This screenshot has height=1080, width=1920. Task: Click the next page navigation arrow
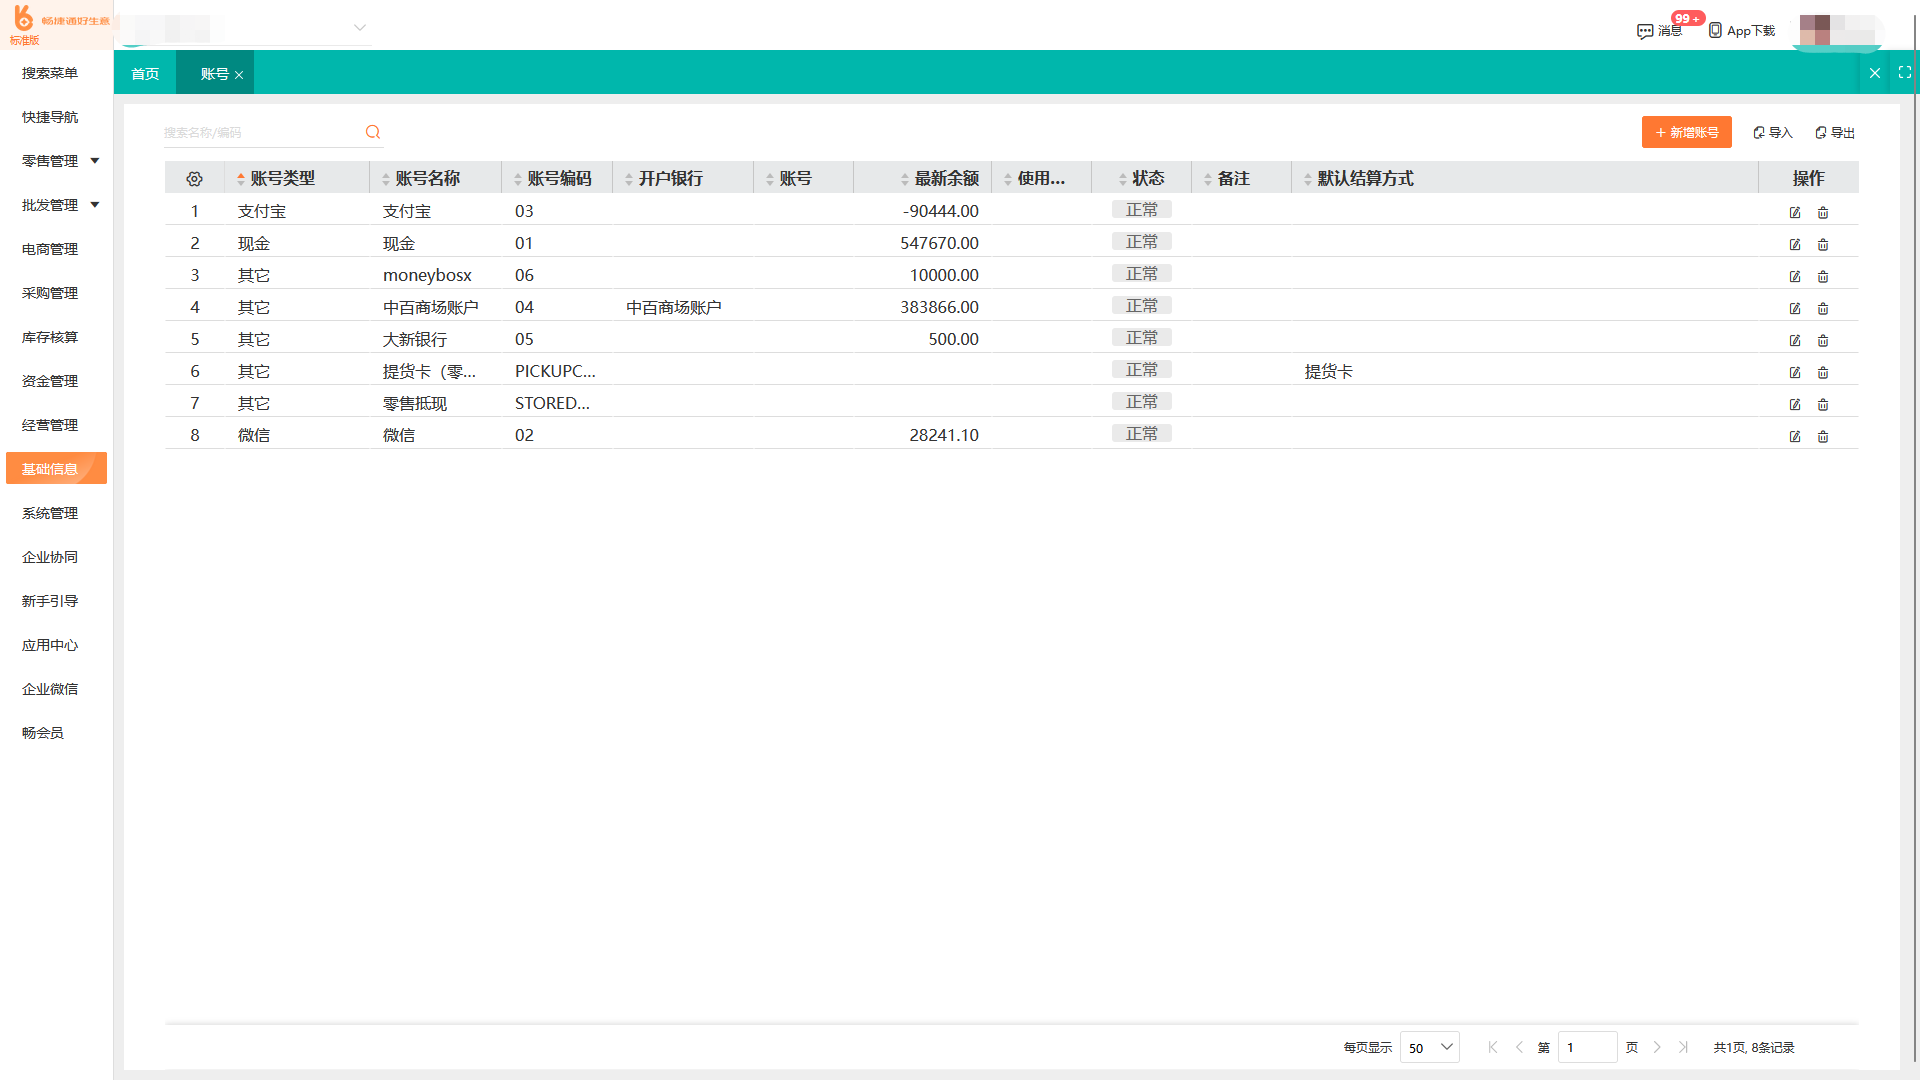[x=1656, y=1047]
